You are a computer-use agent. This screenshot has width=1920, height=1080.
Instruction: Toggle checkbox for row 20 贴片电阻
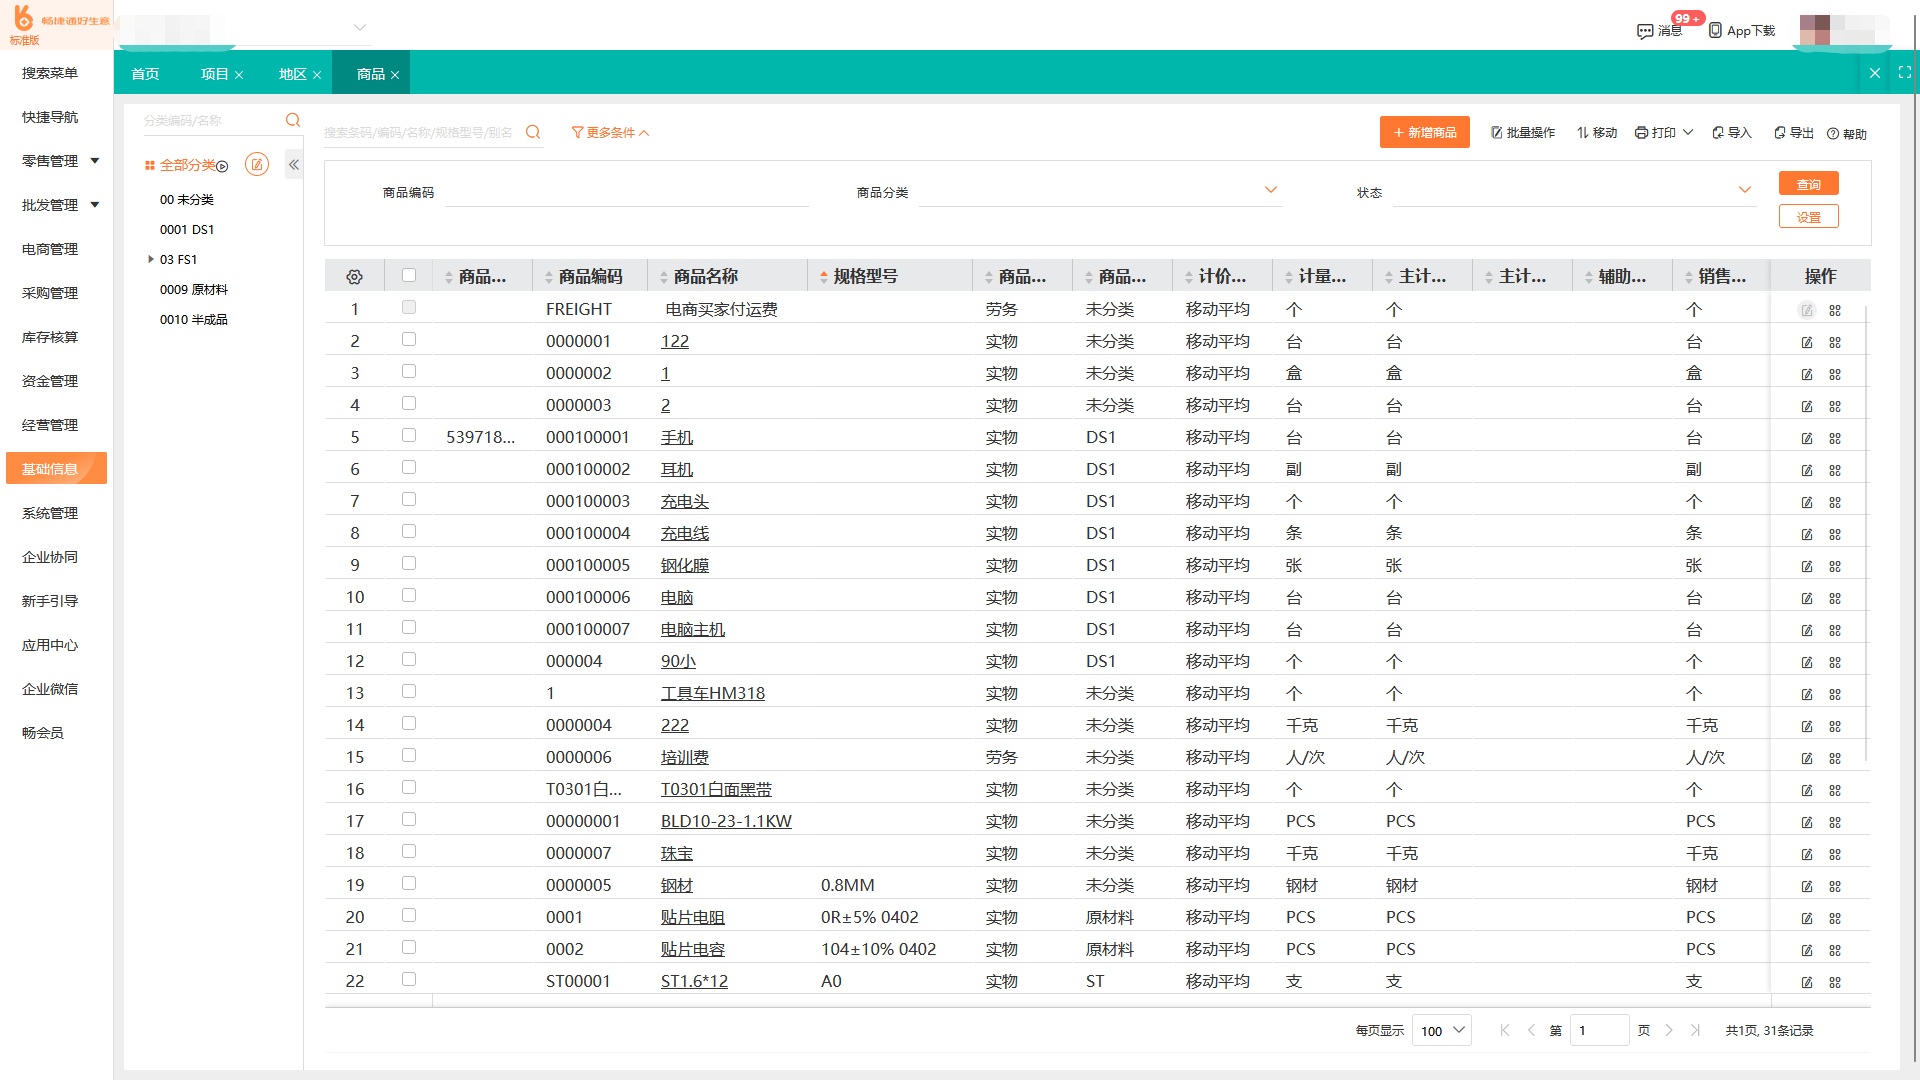coord(411,916)
